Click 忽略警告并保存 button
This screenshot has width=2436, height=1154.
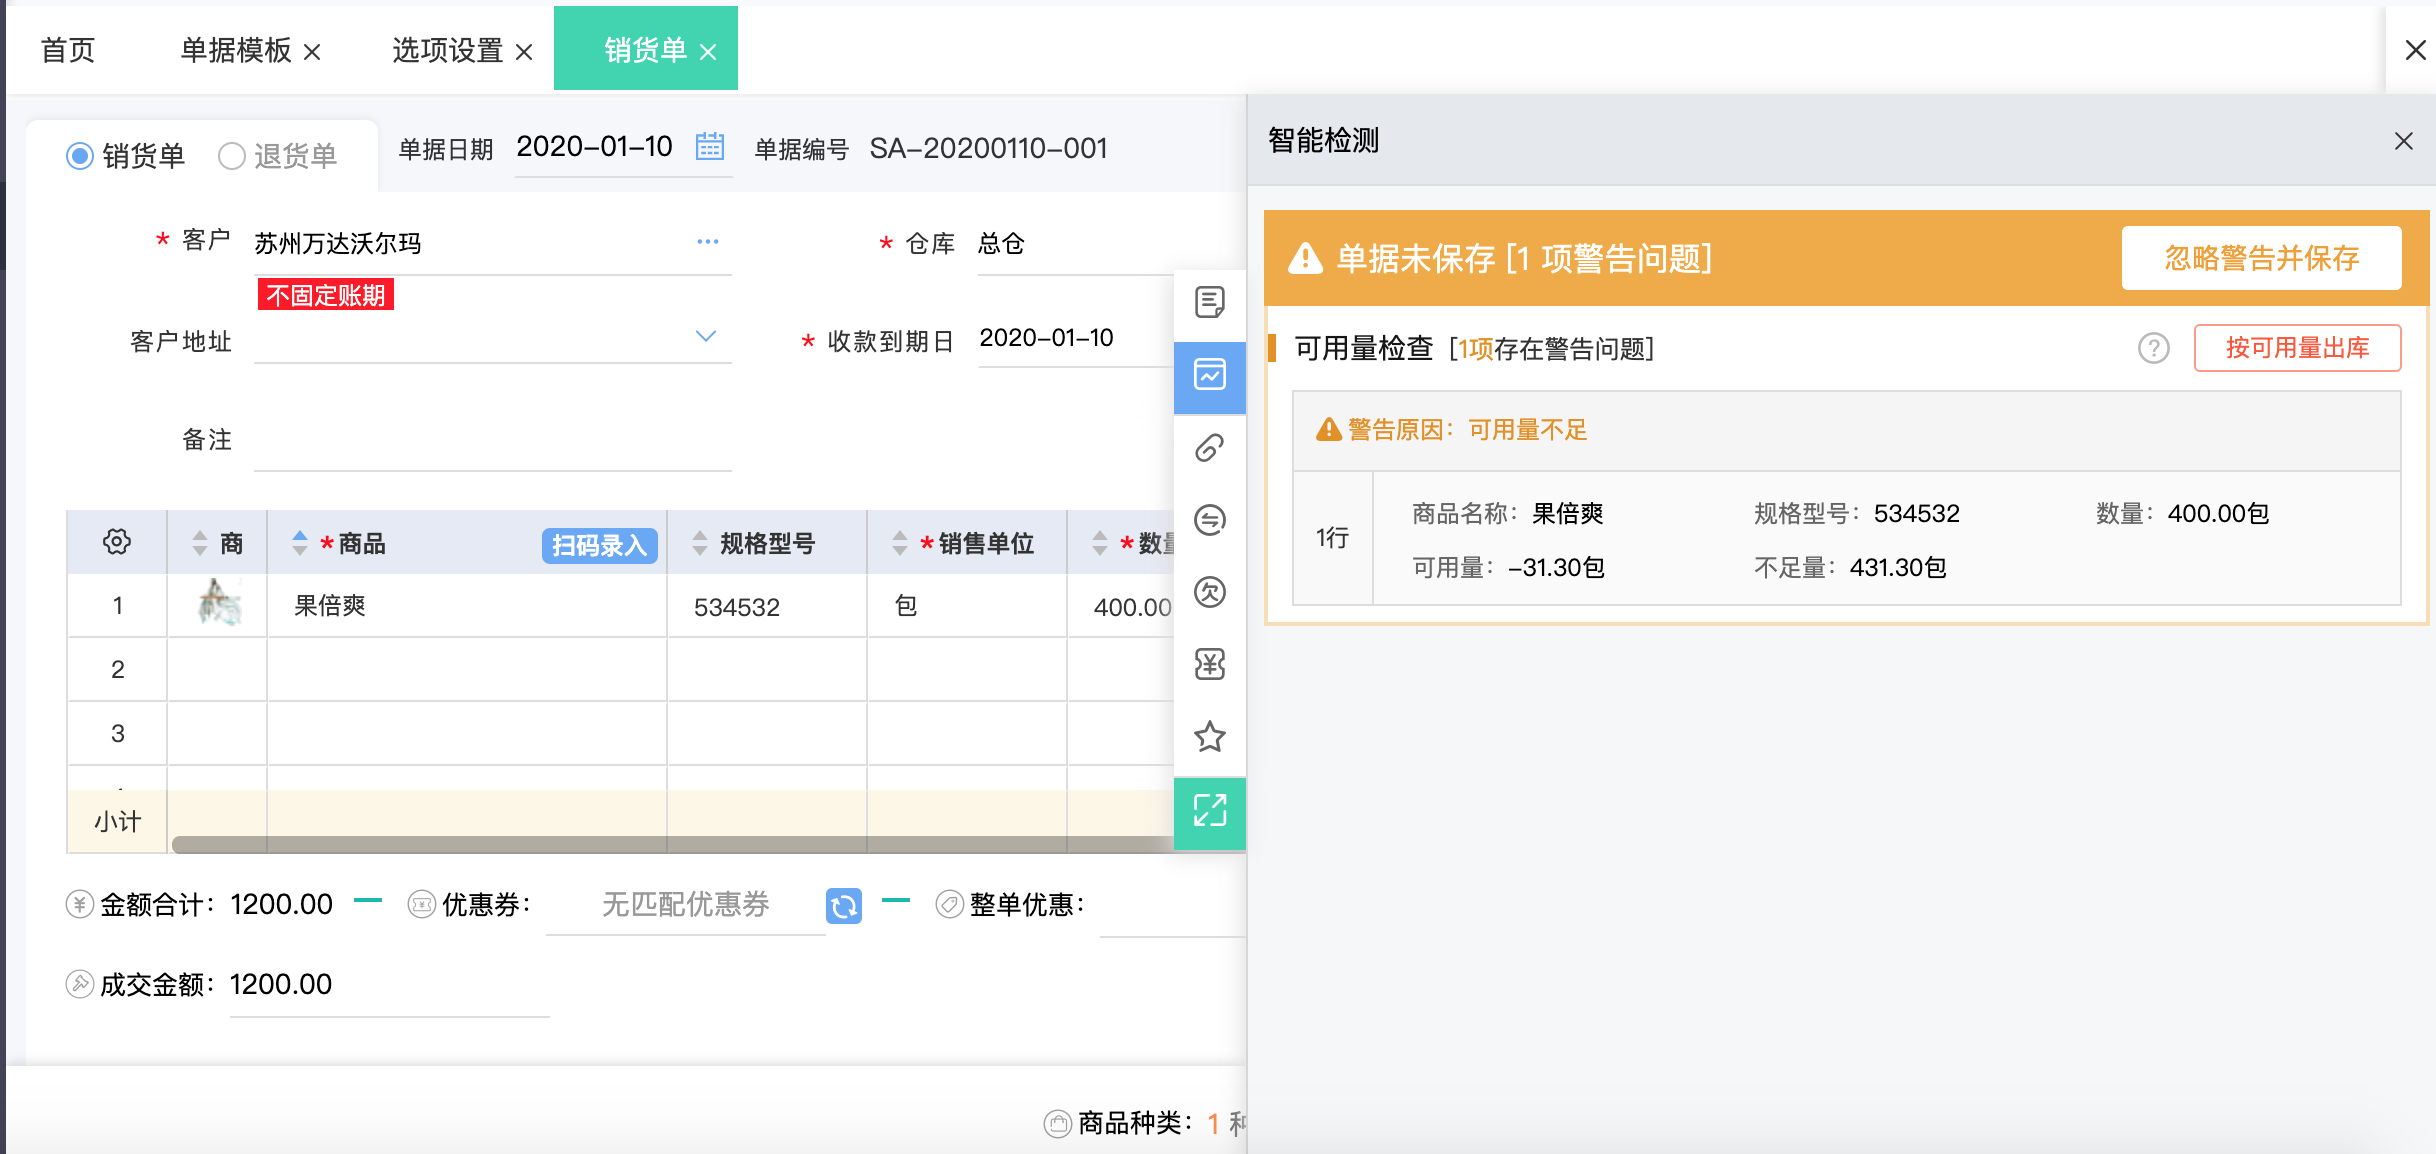pyautogui.click(x=2262, y=259)
